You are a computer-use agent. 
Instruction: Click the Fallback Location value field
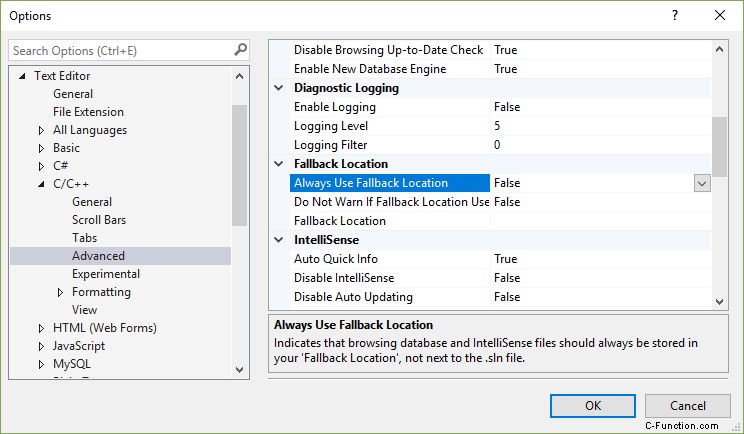click(600, 221)
